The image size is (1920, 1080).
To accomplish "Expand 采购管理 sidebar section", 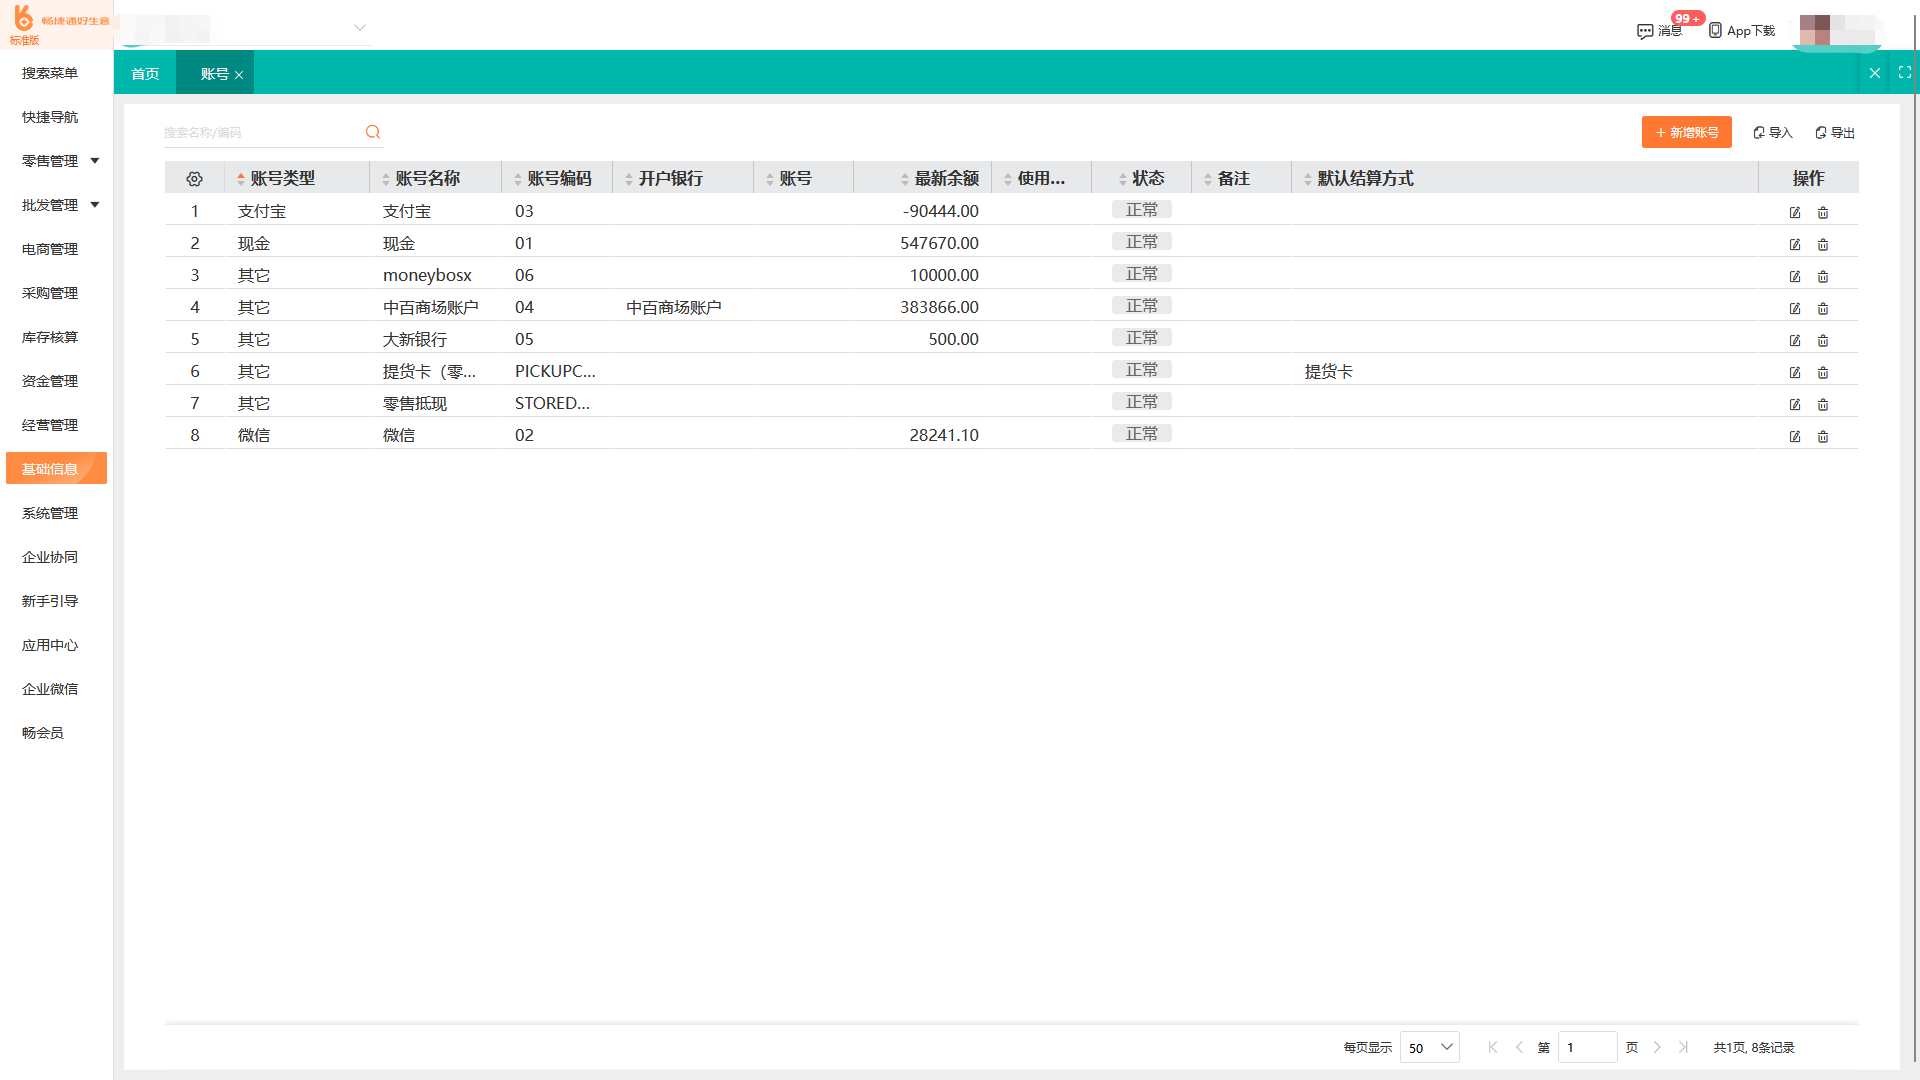I will tap(51, 293).
